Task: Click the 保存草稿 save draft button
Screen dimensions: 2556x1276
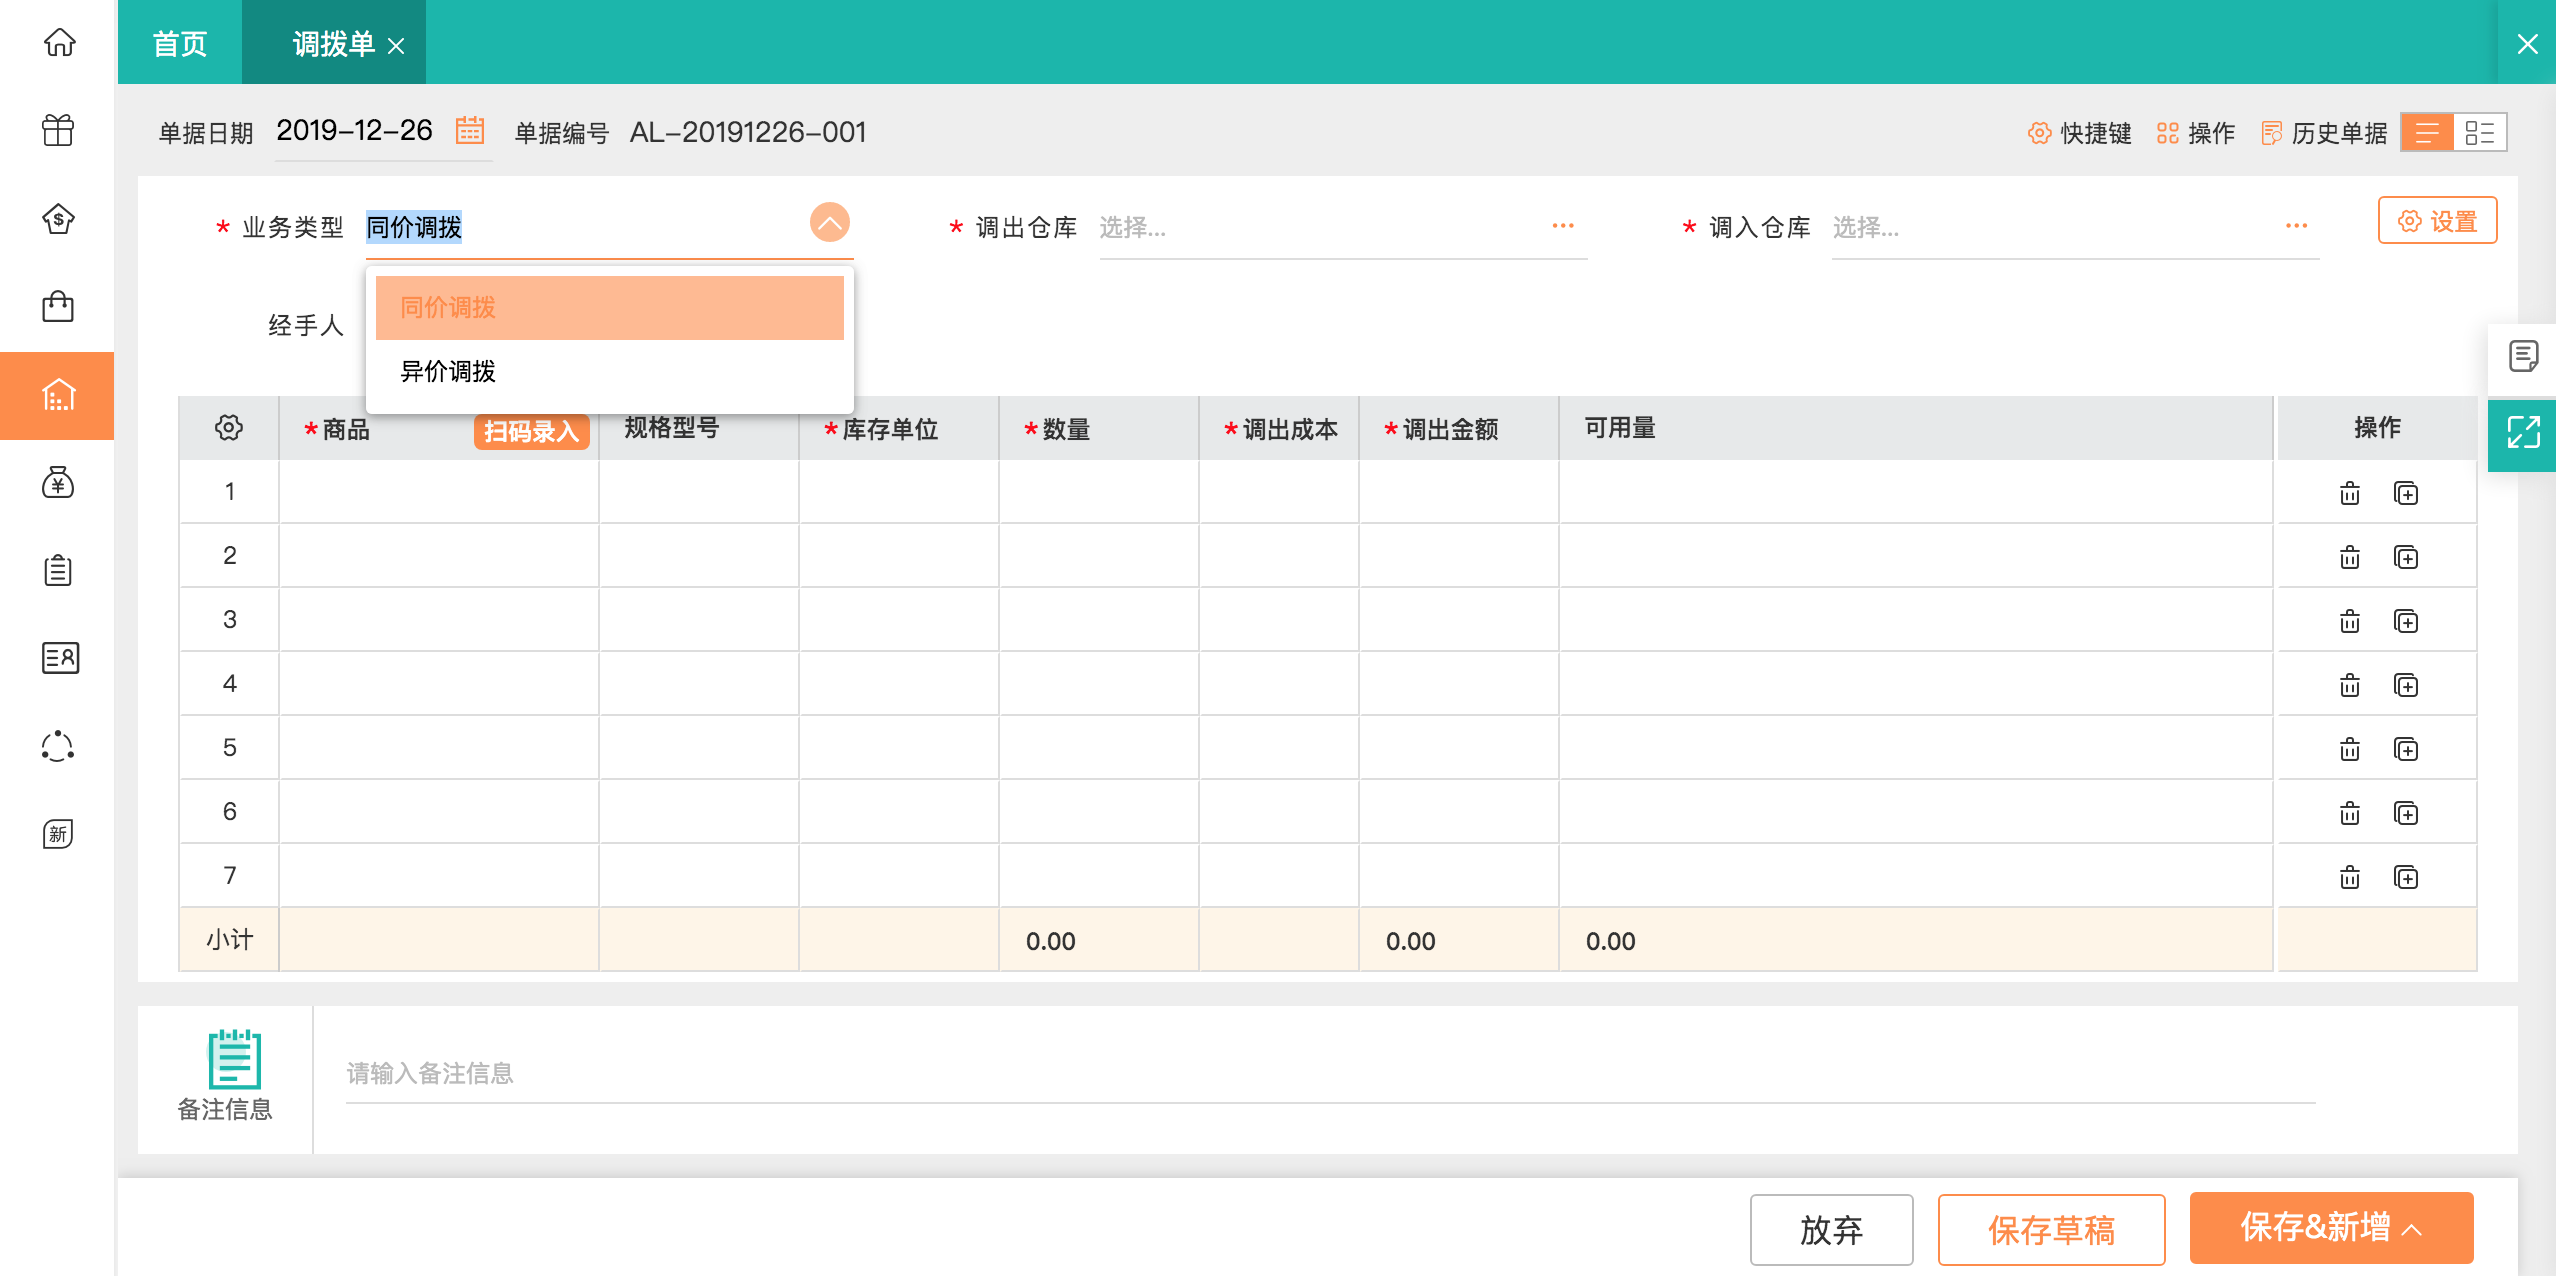Action: (x=2051, y=1230)
